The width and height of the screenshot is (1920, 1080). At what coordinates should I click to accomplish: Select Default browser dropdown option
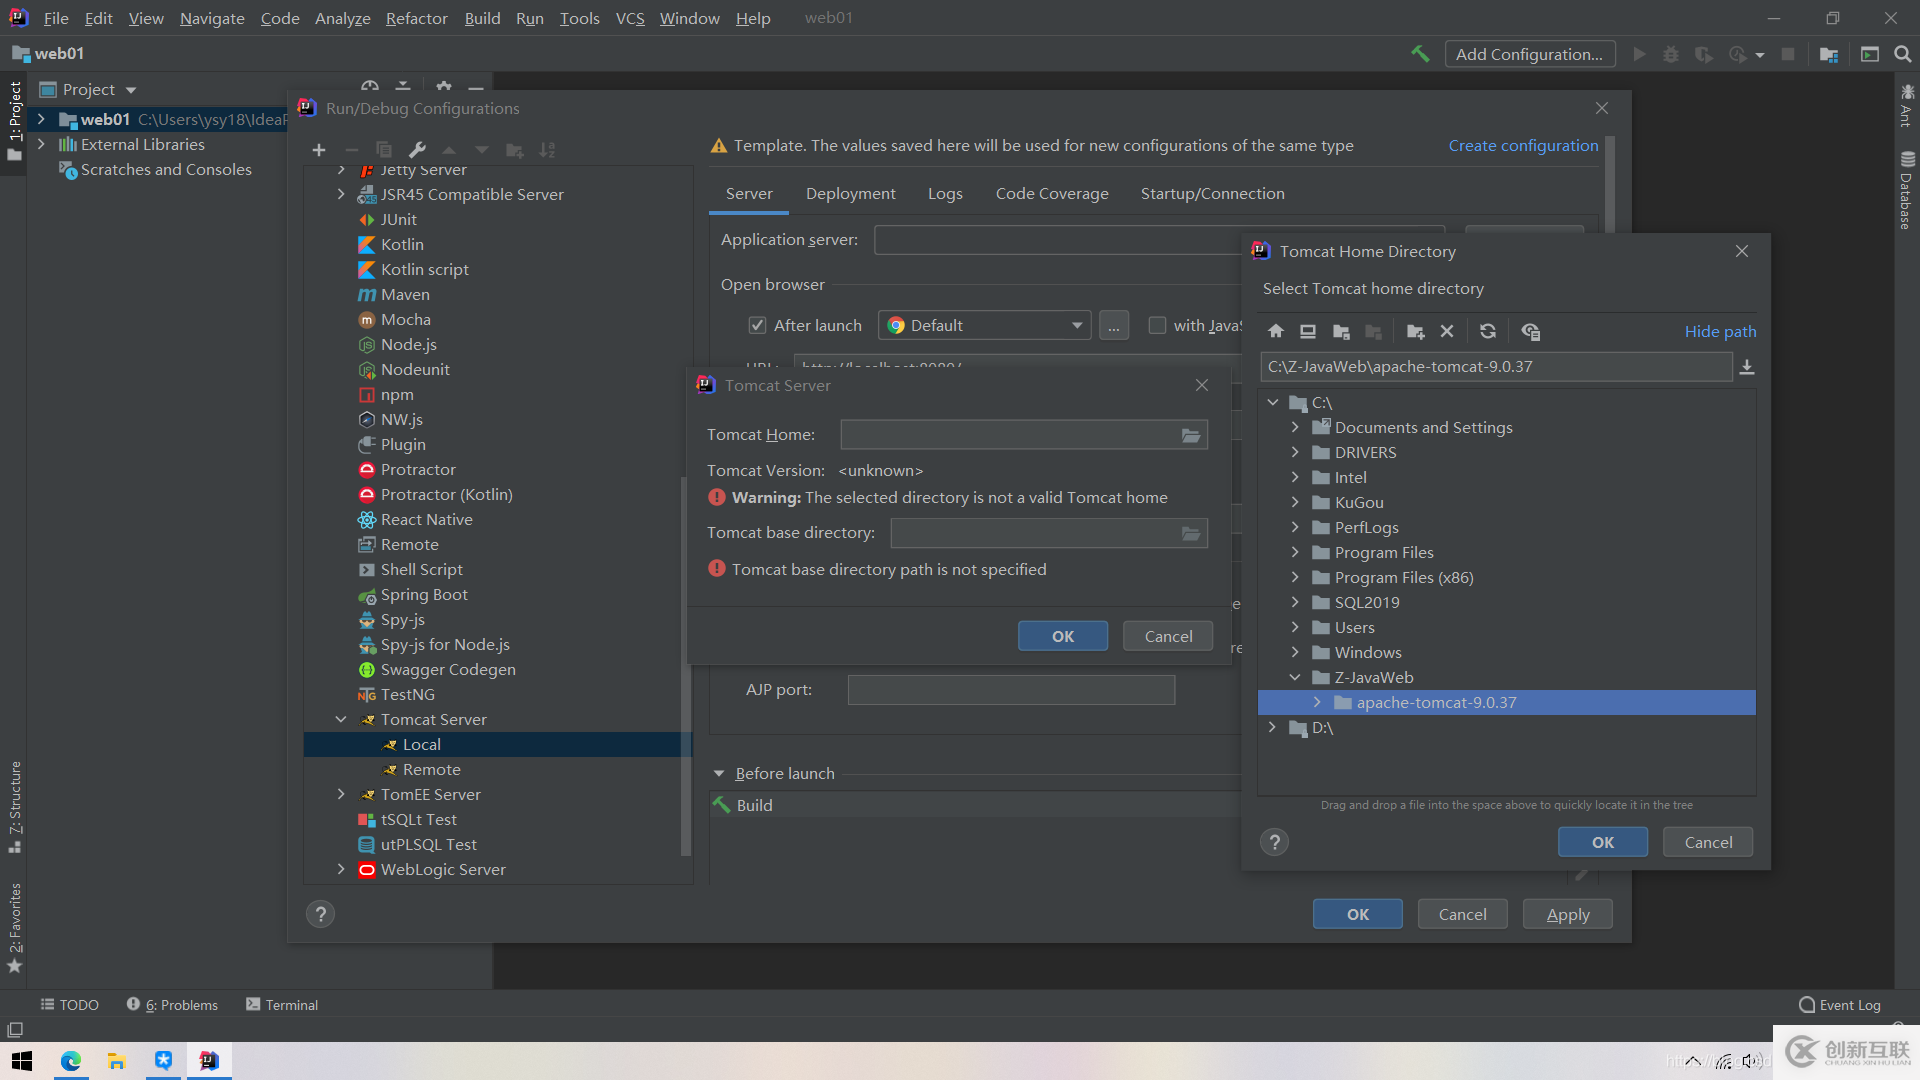981,324
